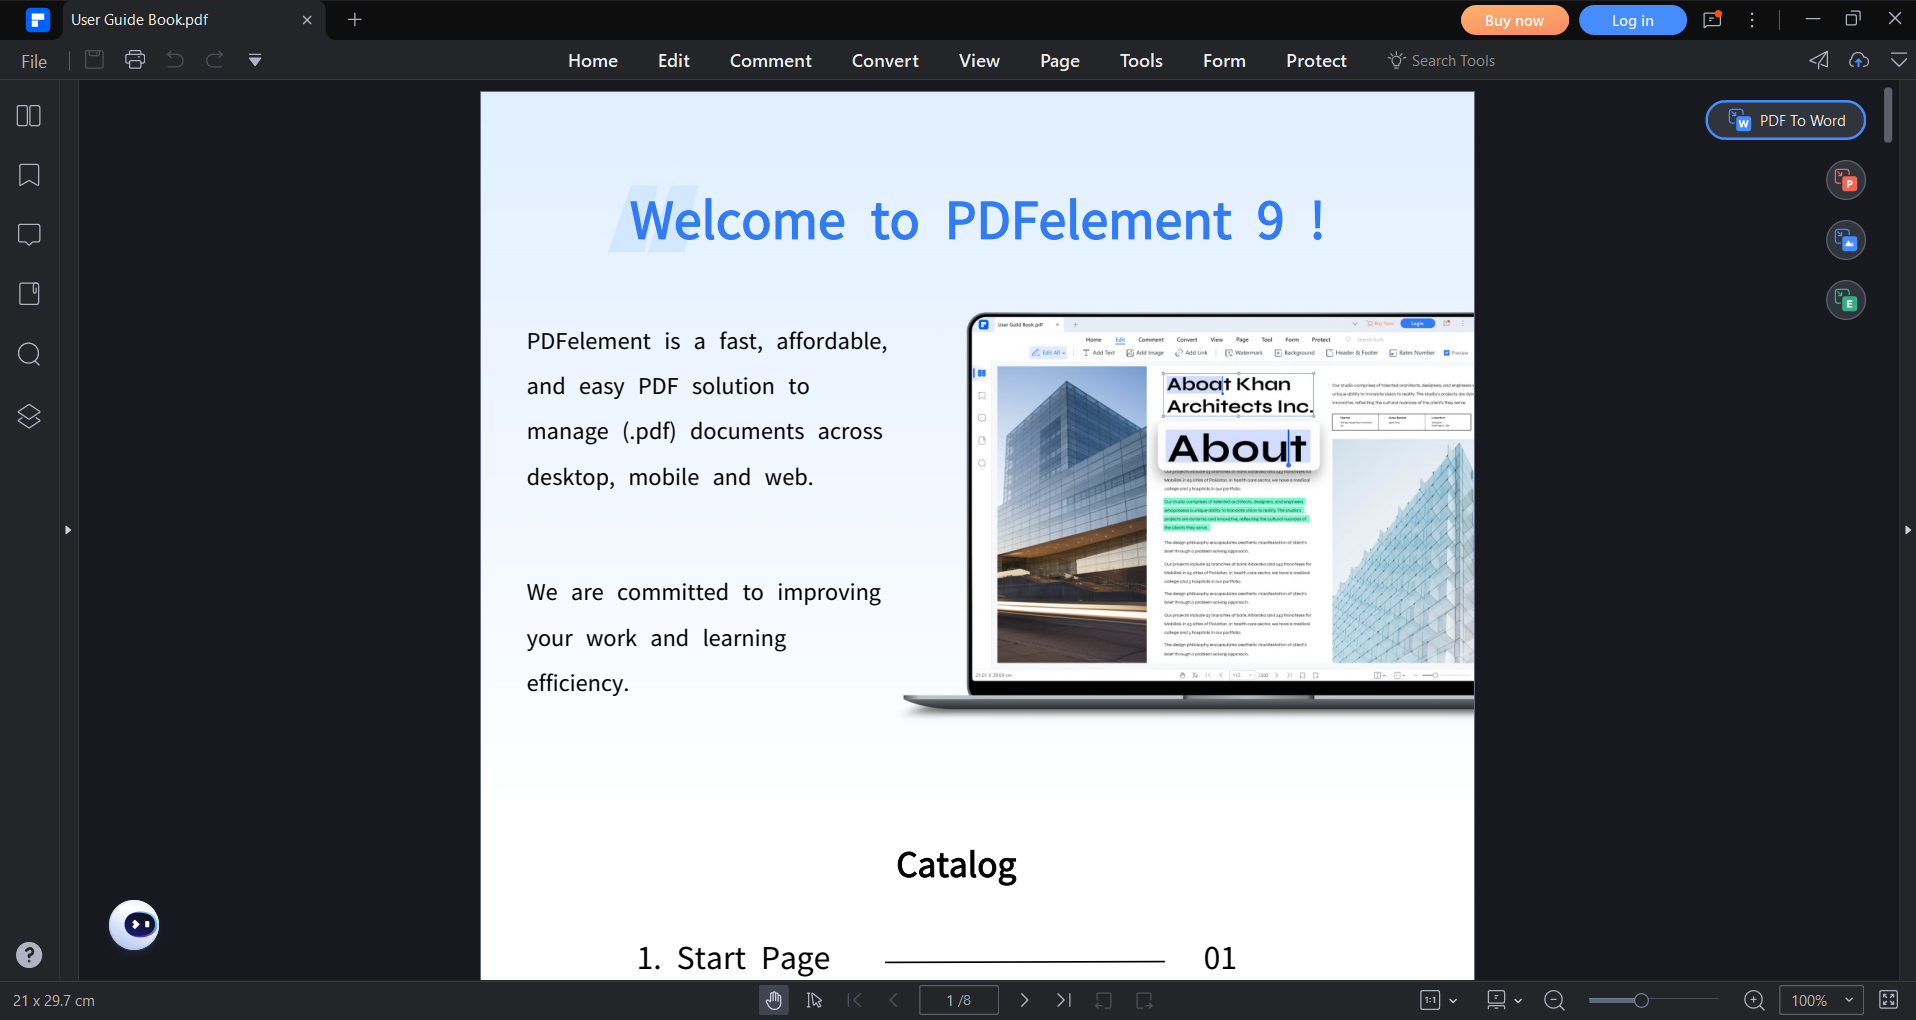Click the Buy now button
Image resolution: width=1916 pixels, height=1020 pixels.
click(x=1514, y=20)
